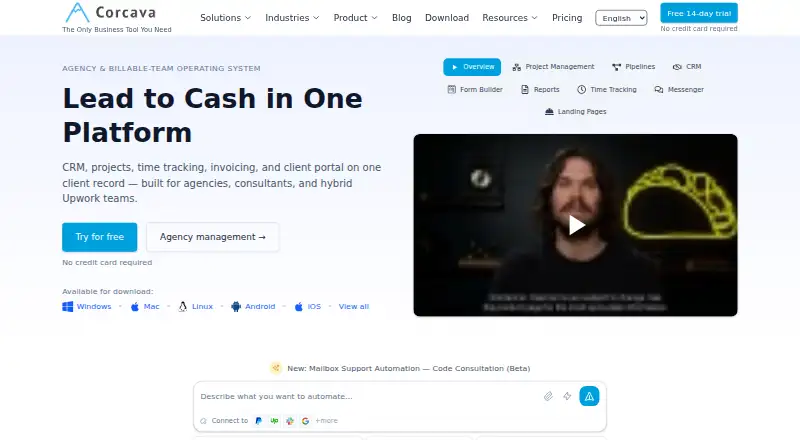Expand the Solutions menu

(226, 17)
